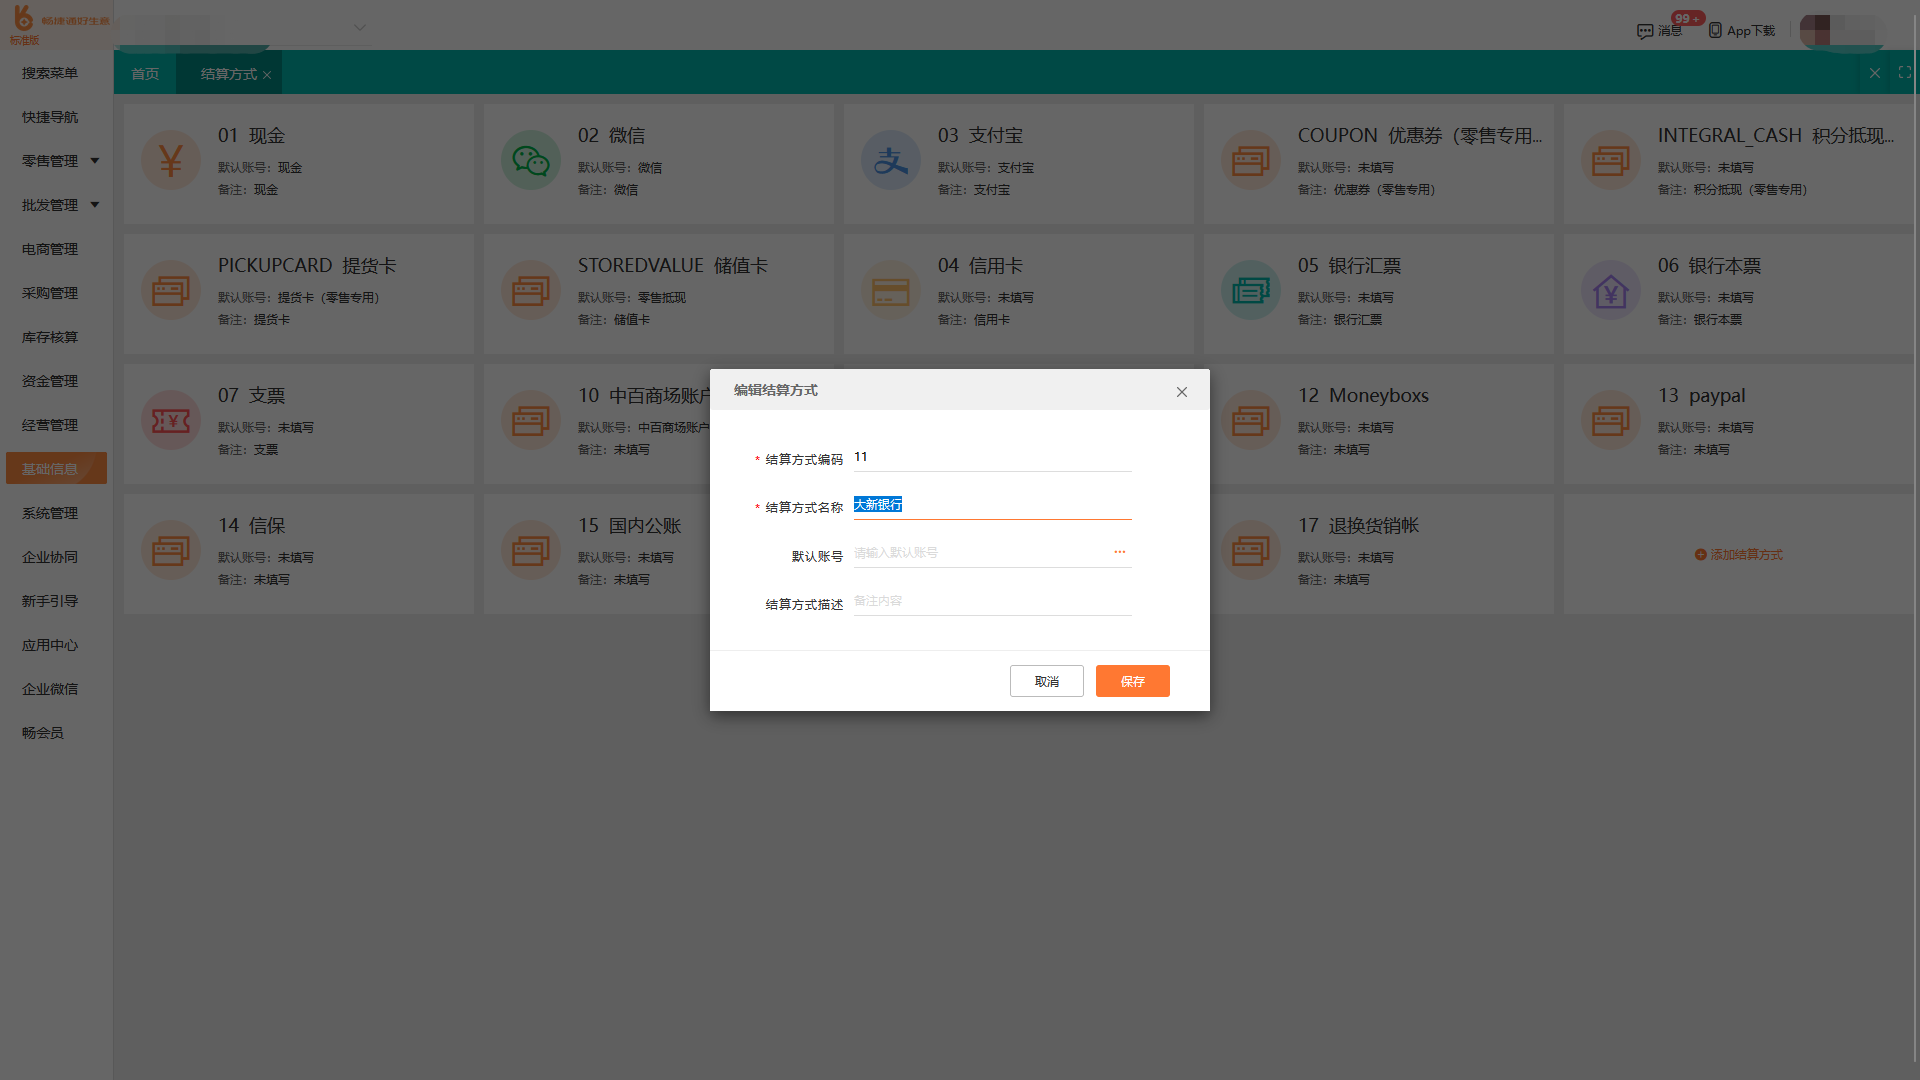This screenshot has height=1080, width=1920.
Task: Click the 添加结算方式 add payment link
Action: [x=1737, y=553]
